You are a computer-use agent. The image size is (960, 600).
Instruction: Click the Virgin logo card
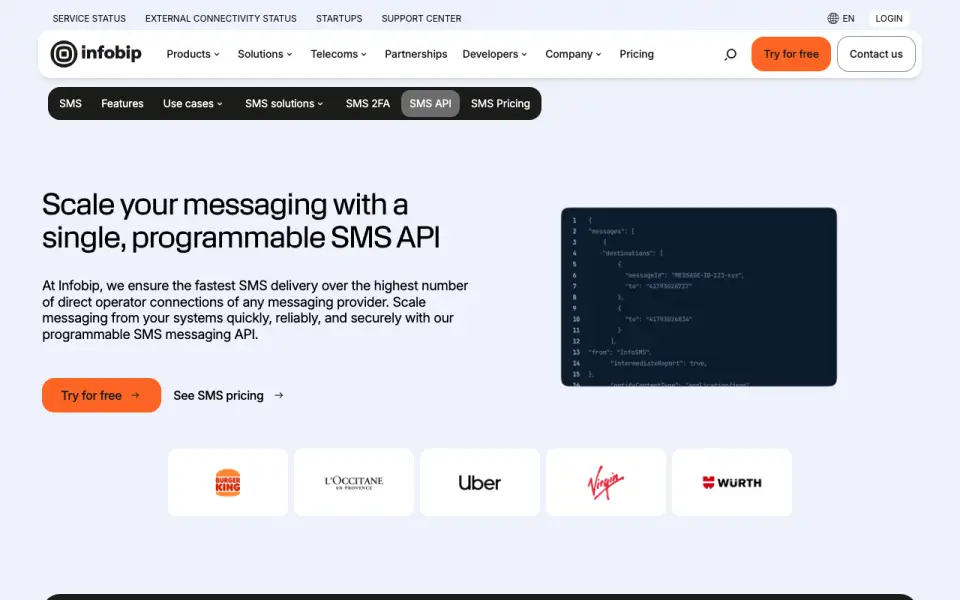(x=606, y=482)
